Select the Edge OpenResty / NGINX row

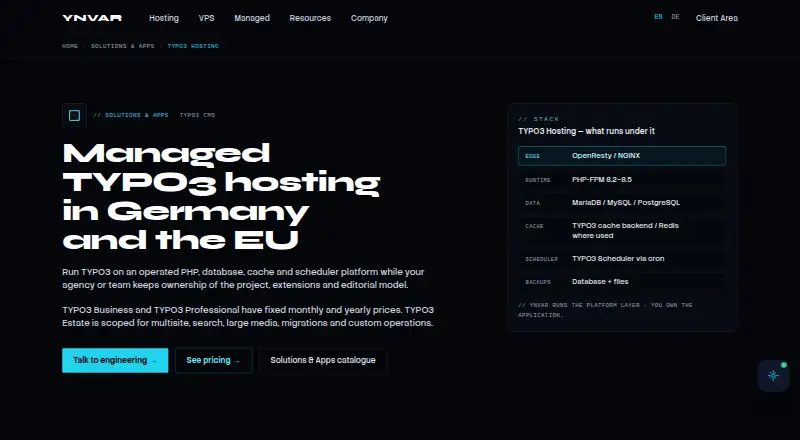(x=622, y=156)
